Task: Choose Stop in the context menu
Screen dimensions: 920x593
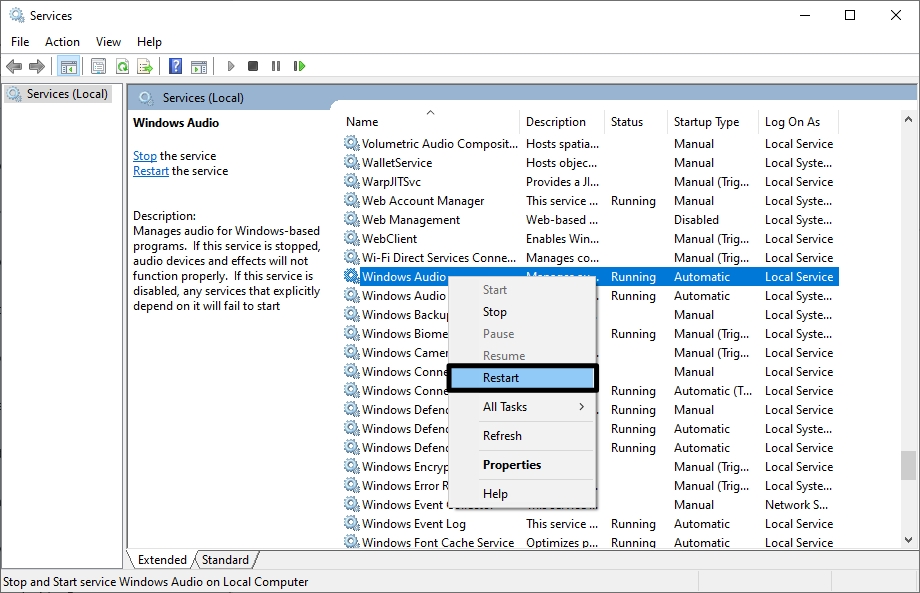Action: [x=522, y=312]
